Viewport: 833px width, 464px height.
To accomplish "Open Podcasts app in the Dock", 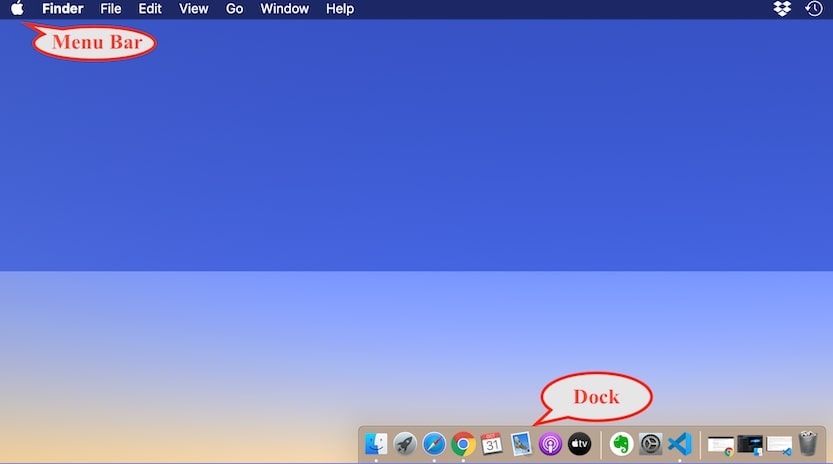I will coord(550,444).
